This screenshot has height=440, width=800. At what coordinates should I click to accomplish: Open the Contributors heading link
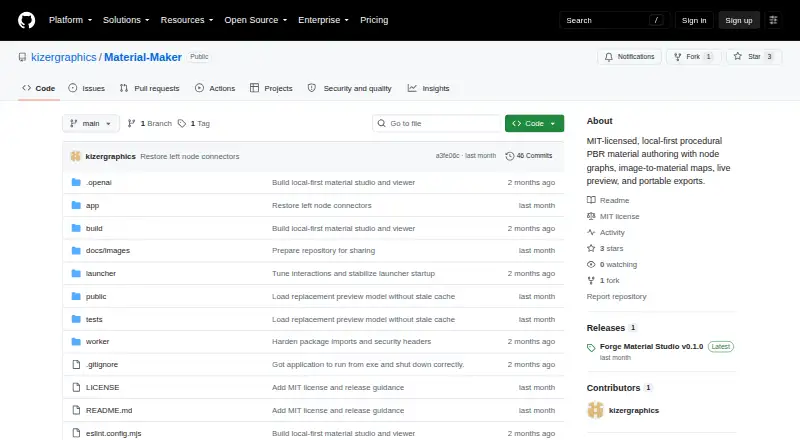[x=619, y=387]
